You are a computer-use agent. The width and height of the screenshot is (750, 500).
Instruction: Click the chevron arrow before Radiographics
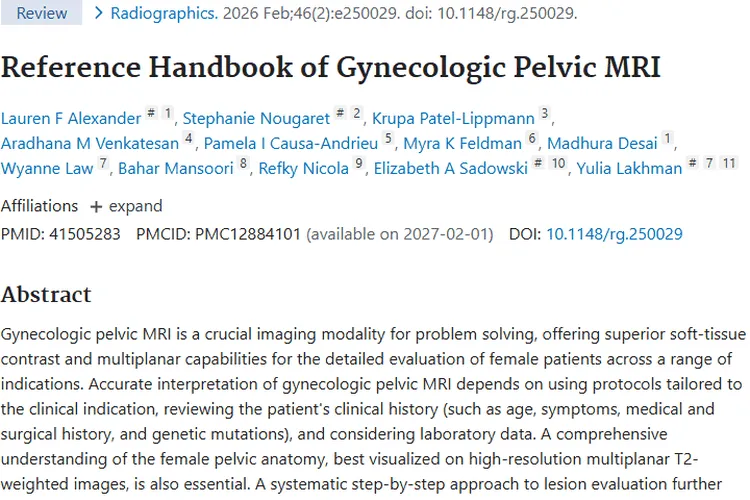98,13
